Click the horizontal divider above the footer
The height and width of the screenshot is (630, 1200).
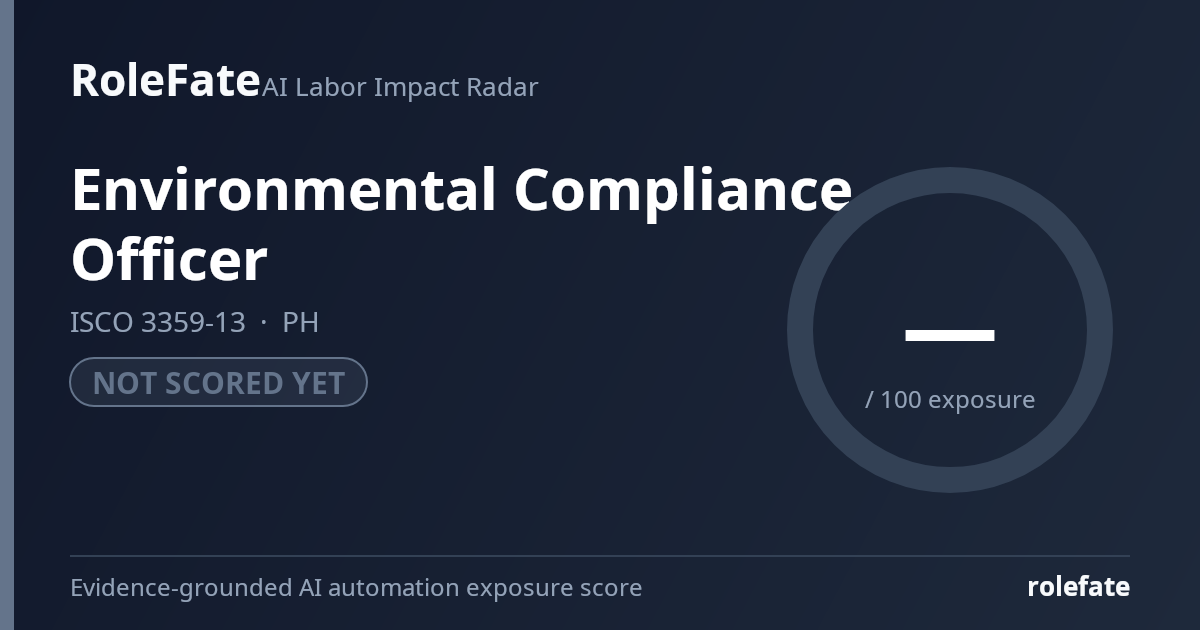click(x=600, y=555)
